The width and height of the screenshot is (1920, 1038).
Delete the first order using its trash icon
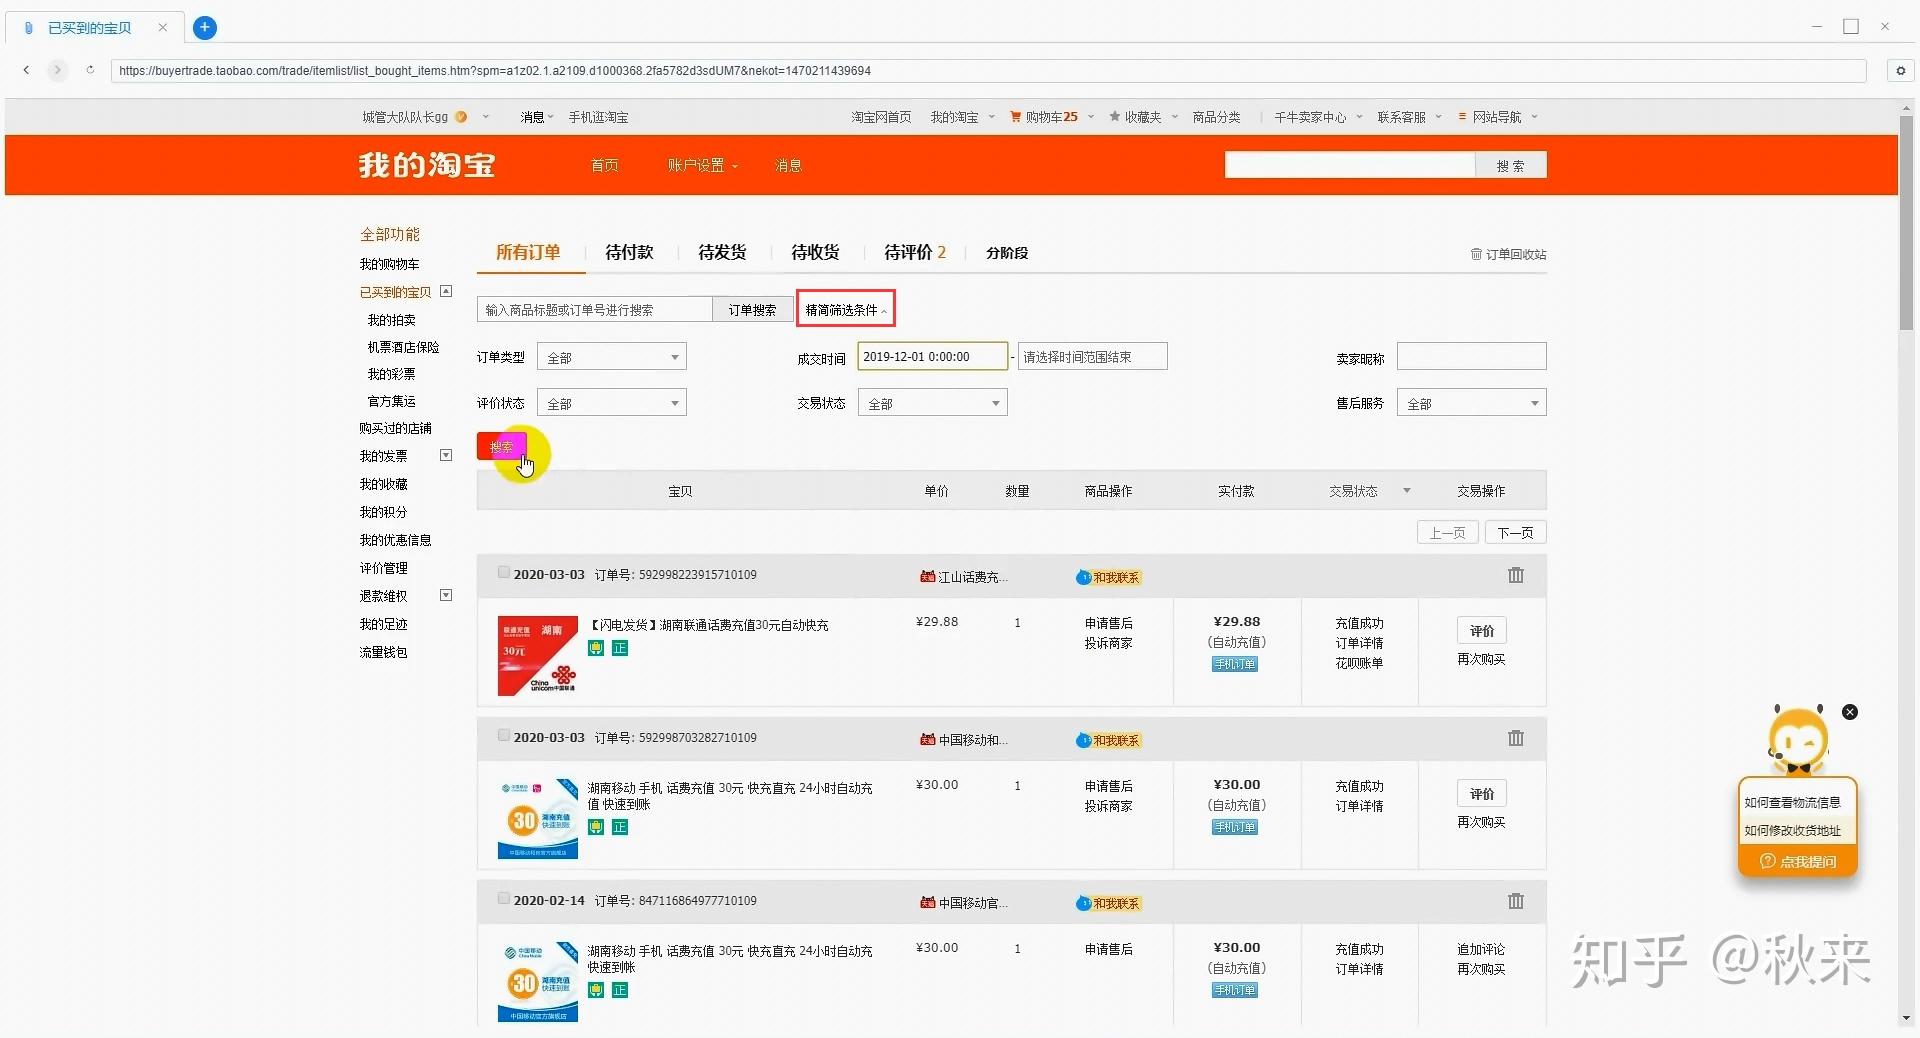point(1515,575)
